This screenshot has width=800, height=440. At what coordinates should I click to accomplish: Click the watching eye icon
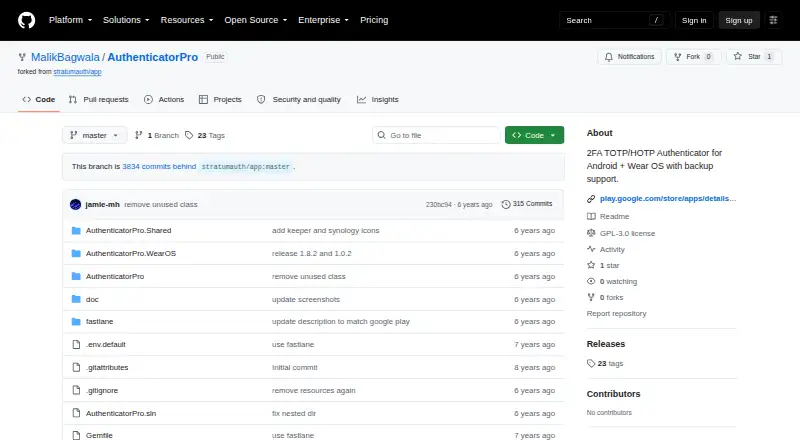click(x=591, y=281)
